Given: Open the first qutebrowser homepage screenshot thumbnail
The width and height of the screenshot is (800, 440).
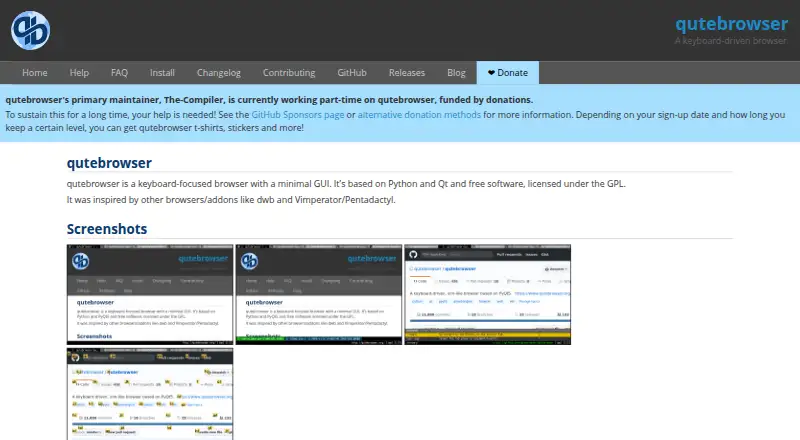Looking at the screenshot, I should point(150,295).
